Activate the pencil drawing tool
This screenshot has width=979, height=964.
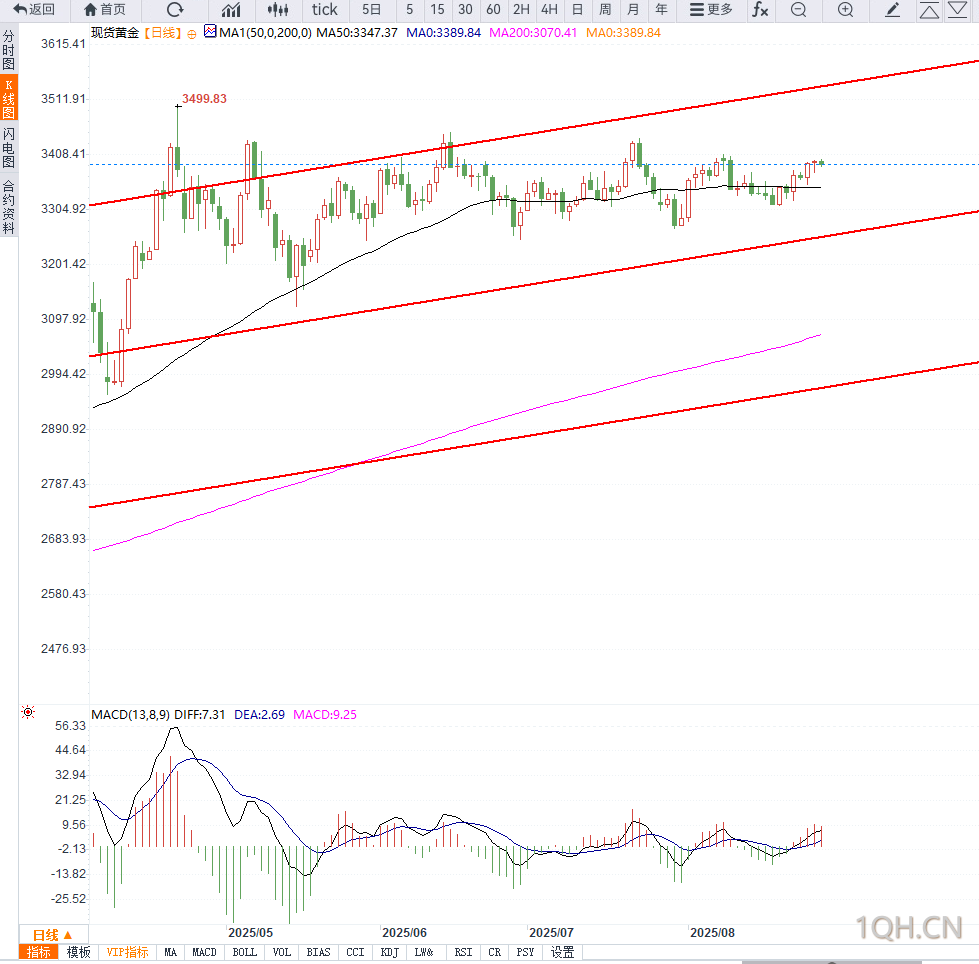(x=893, y=10)
